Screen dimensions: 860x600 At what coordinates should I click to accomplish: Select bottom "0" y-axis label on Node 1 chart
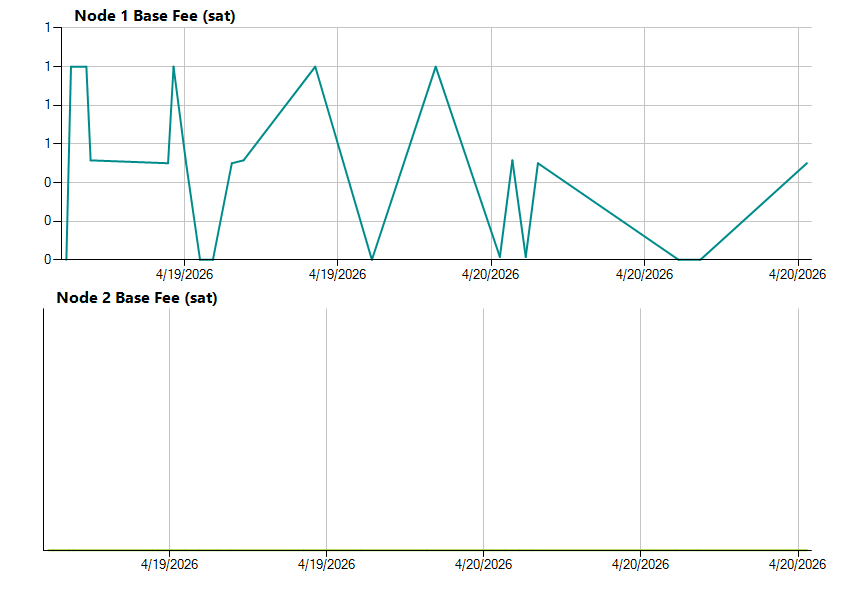tap(46, 259)
